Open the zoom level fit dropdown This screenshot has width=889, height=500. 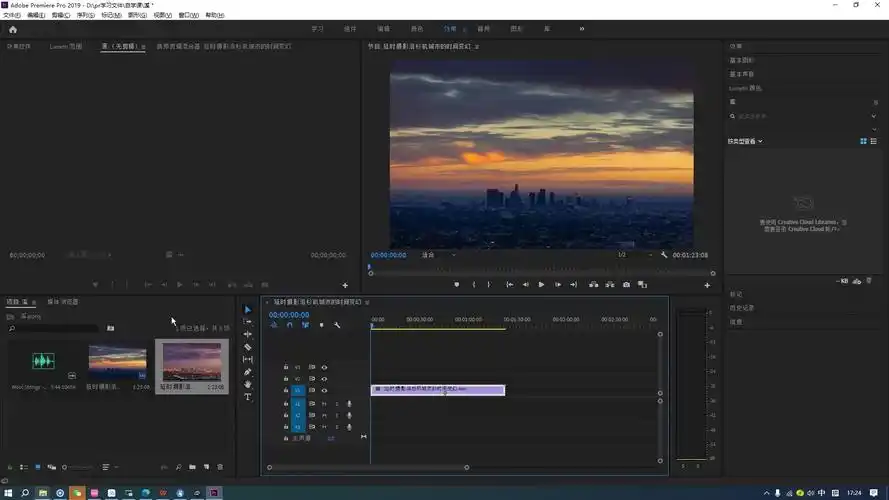tap(438, 255)
